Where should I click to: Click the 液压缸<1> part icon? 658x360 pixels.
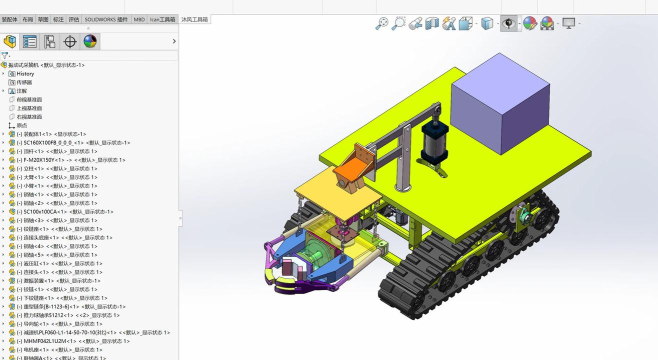[12, 263]
